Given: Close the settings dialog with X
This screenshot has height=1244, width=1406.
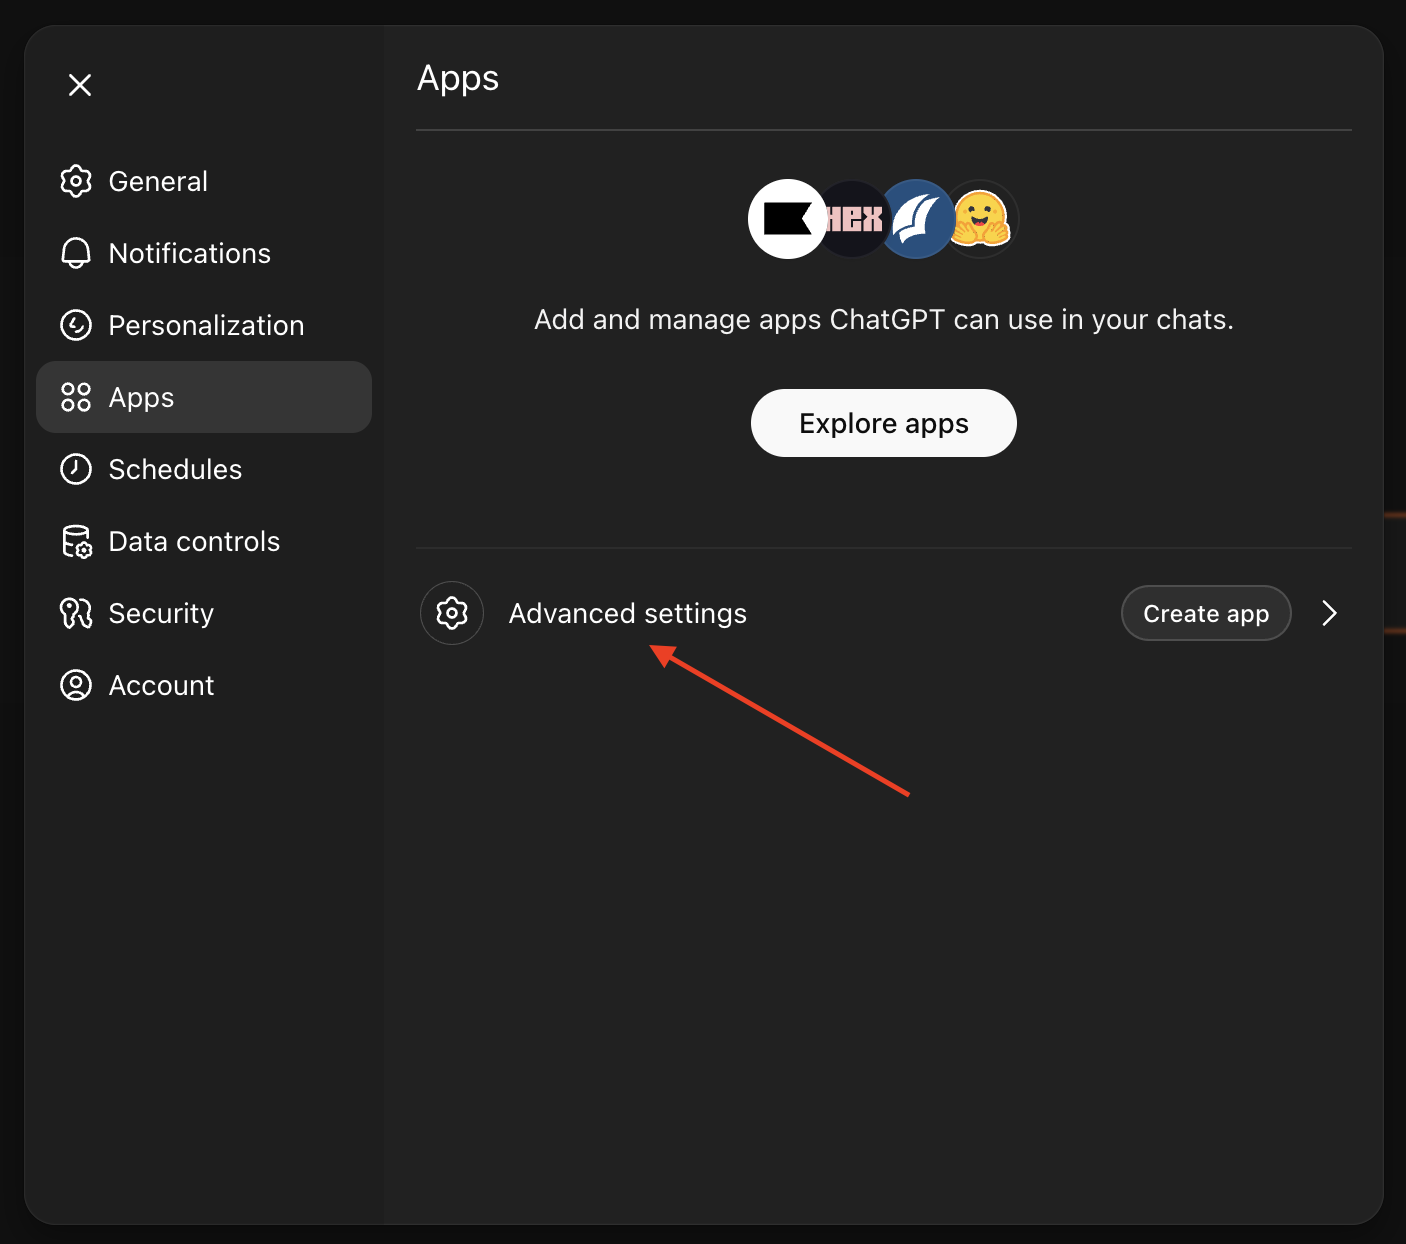Looking at the screenshot, I should [x=80, y=85].
